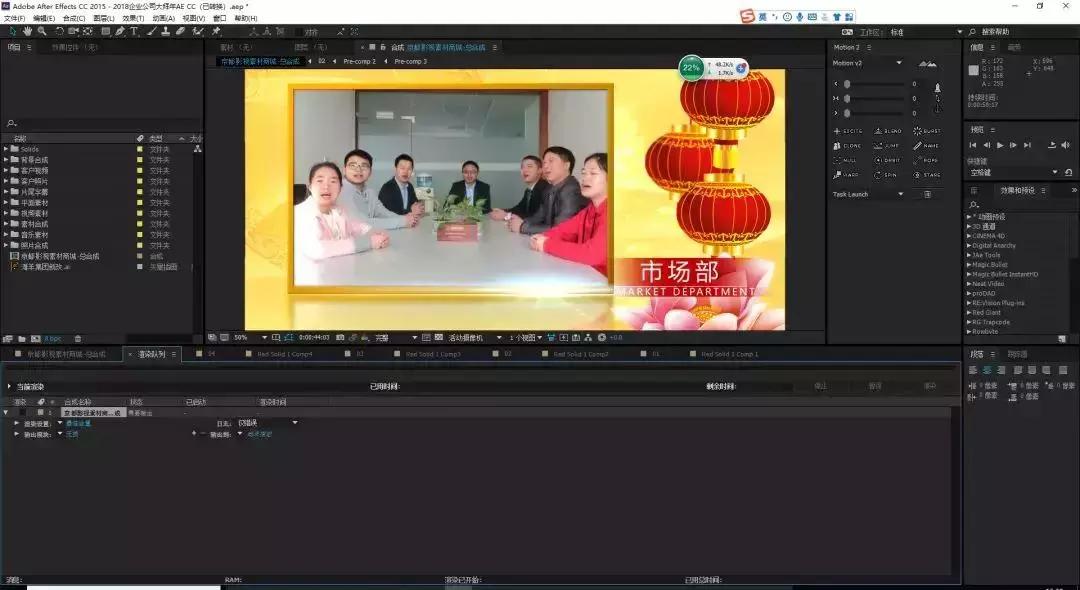Open the Motion v2 dropdown
Viewport: 1080px width, 590px height.
(898, 63)
